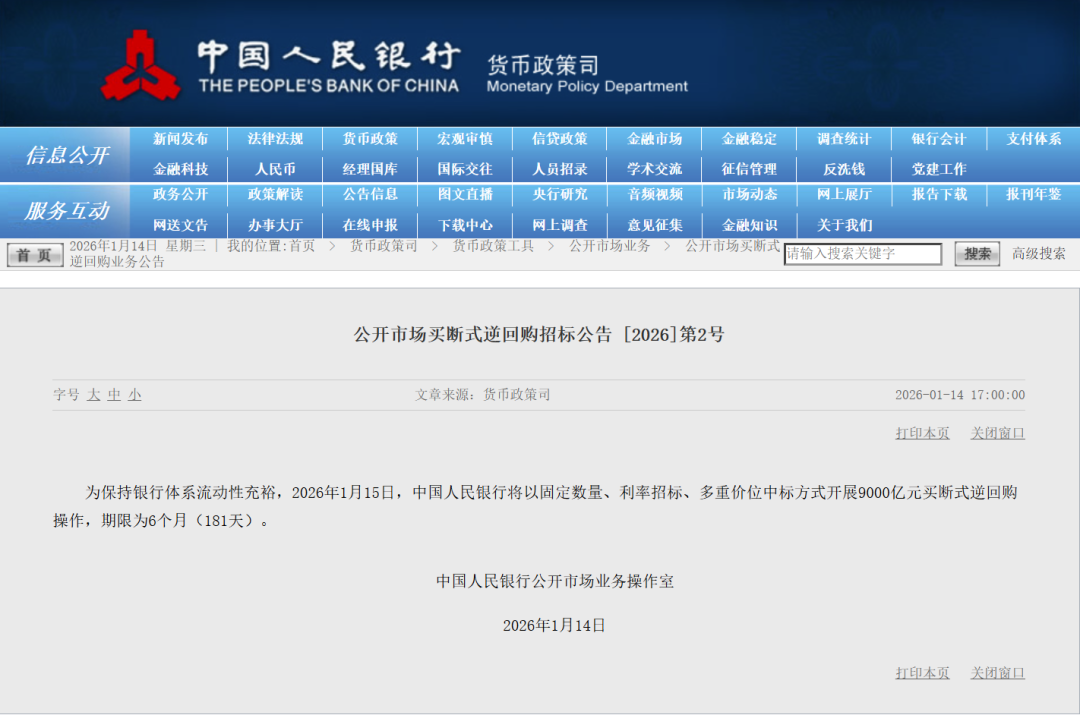The width and height of the screenshot is (1080, 715).
Task: Open the 反洗钱 menu
Action: 843,168
